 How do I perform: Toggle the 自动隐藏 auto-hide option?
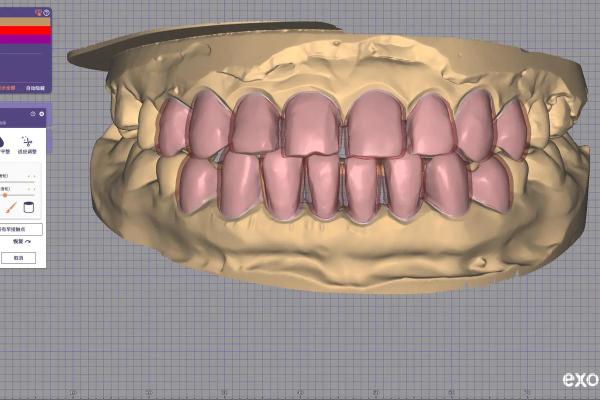pos(33,88)
